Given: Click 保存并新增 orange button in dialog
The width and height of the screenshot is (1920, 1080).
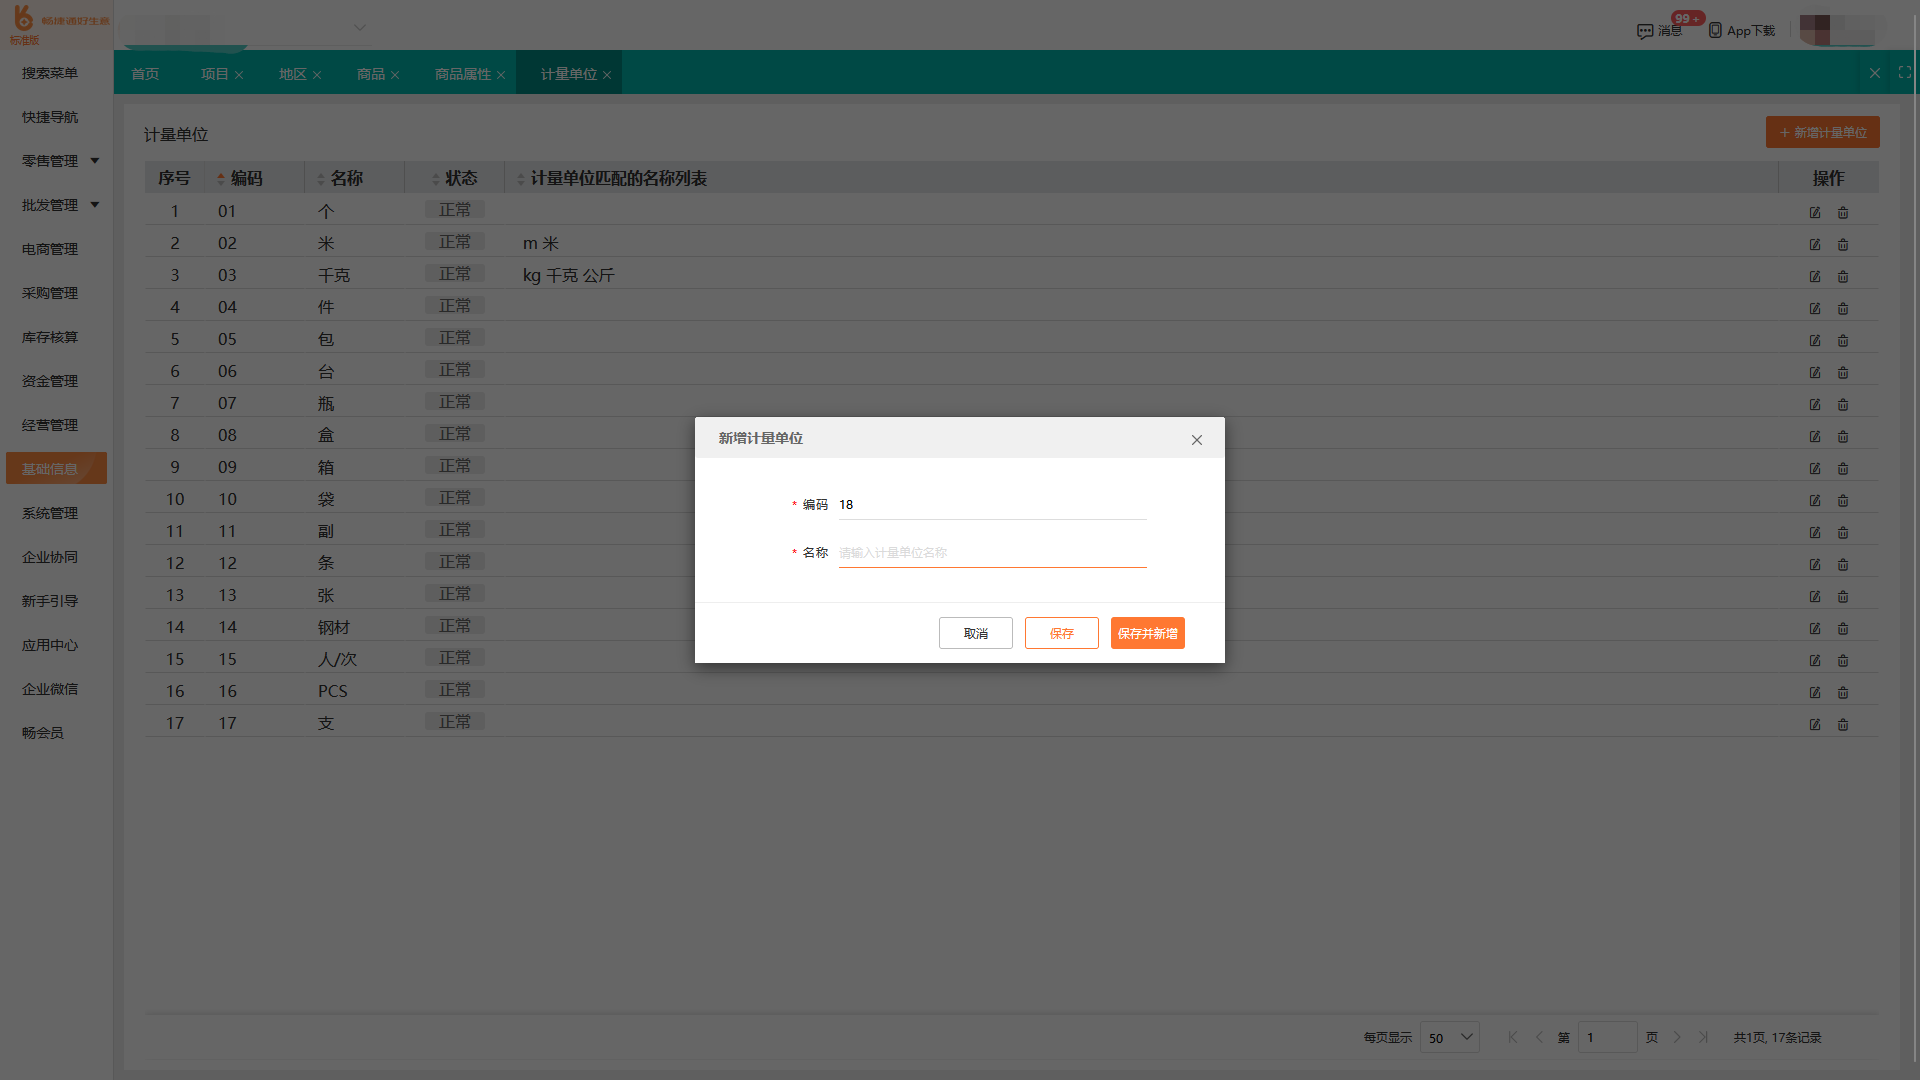Looking at the screenshot, I should [x=1146, y=633].
